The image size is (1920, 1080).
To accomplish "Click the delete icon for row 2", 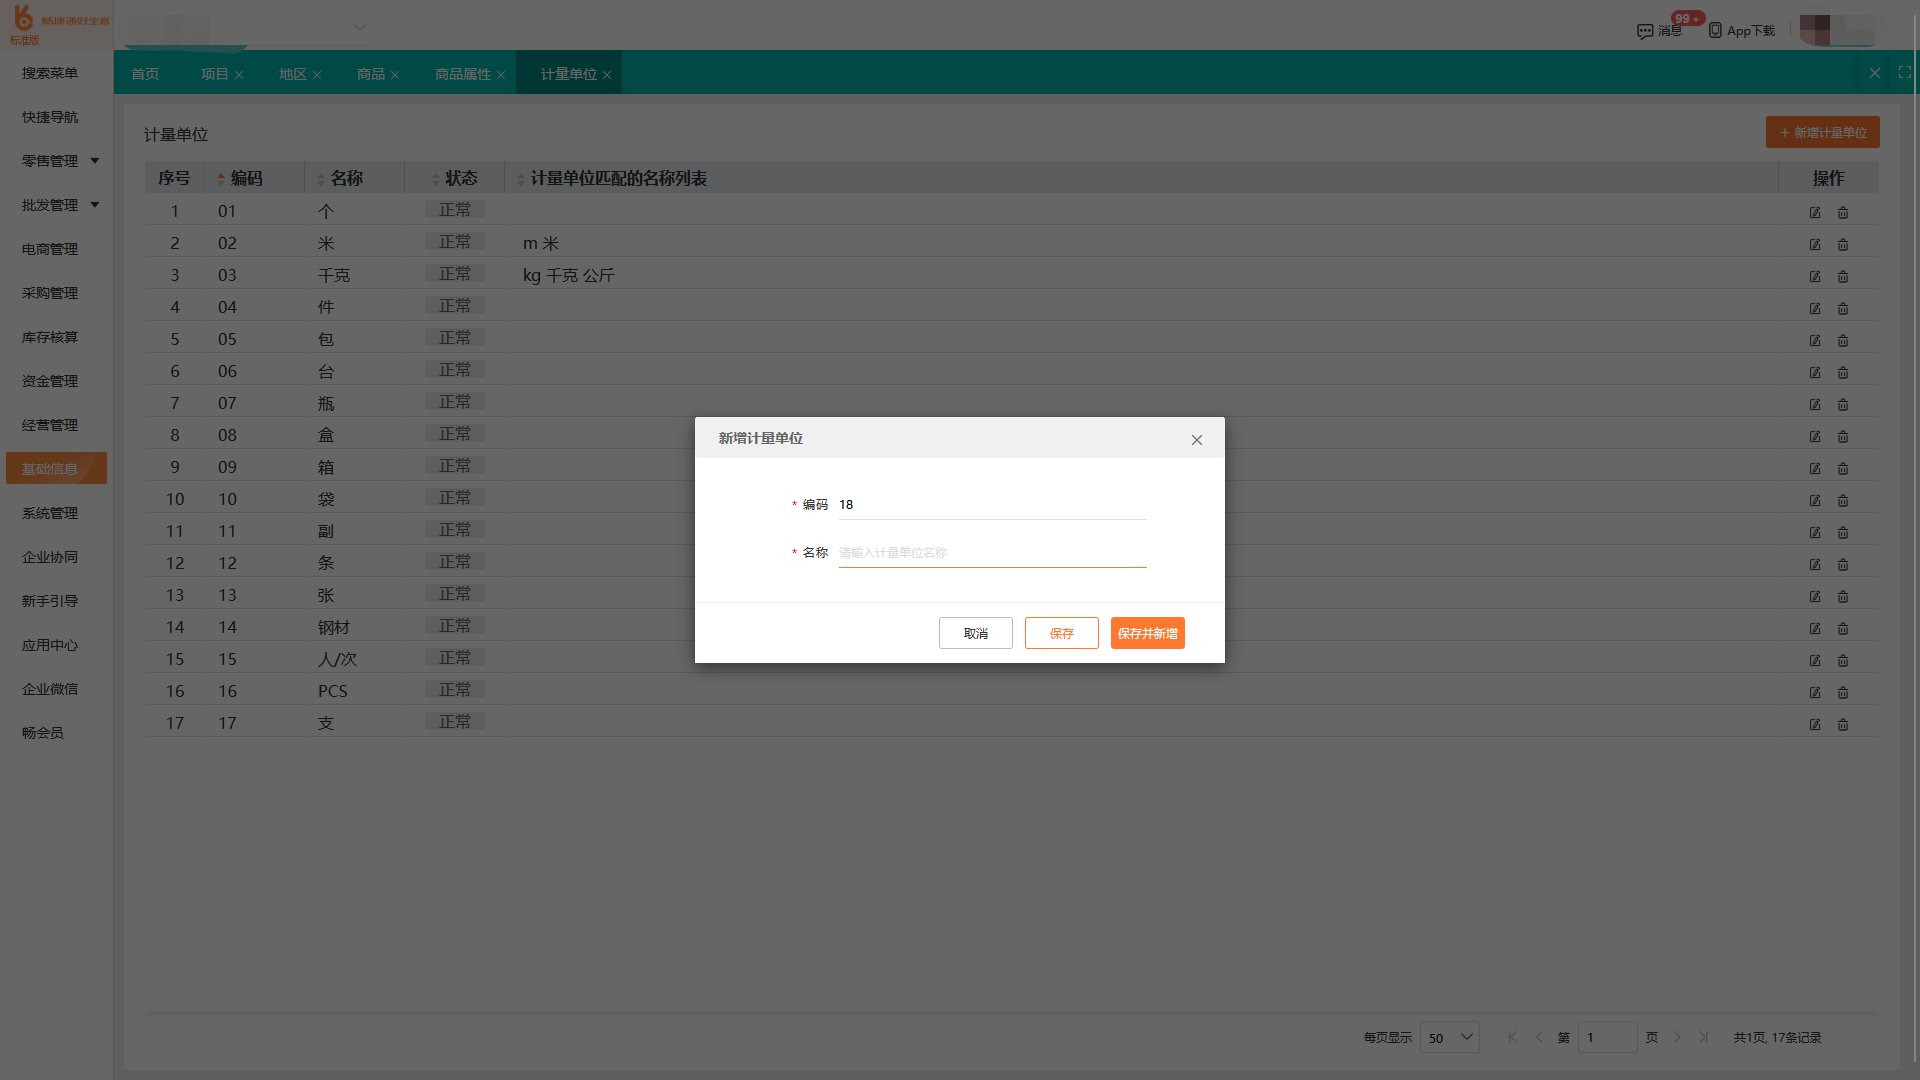I will 1844,244.
